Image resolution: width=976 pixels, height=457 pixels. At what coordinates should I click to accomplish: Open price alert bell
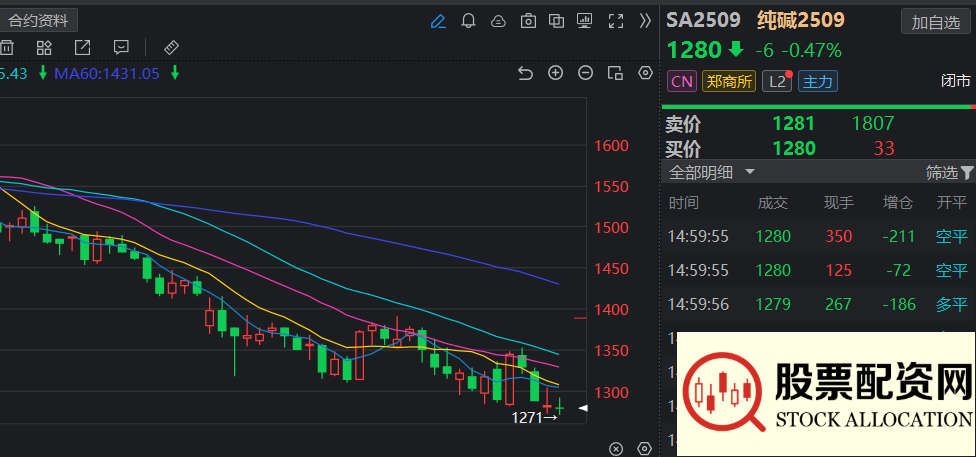(468, 21)
